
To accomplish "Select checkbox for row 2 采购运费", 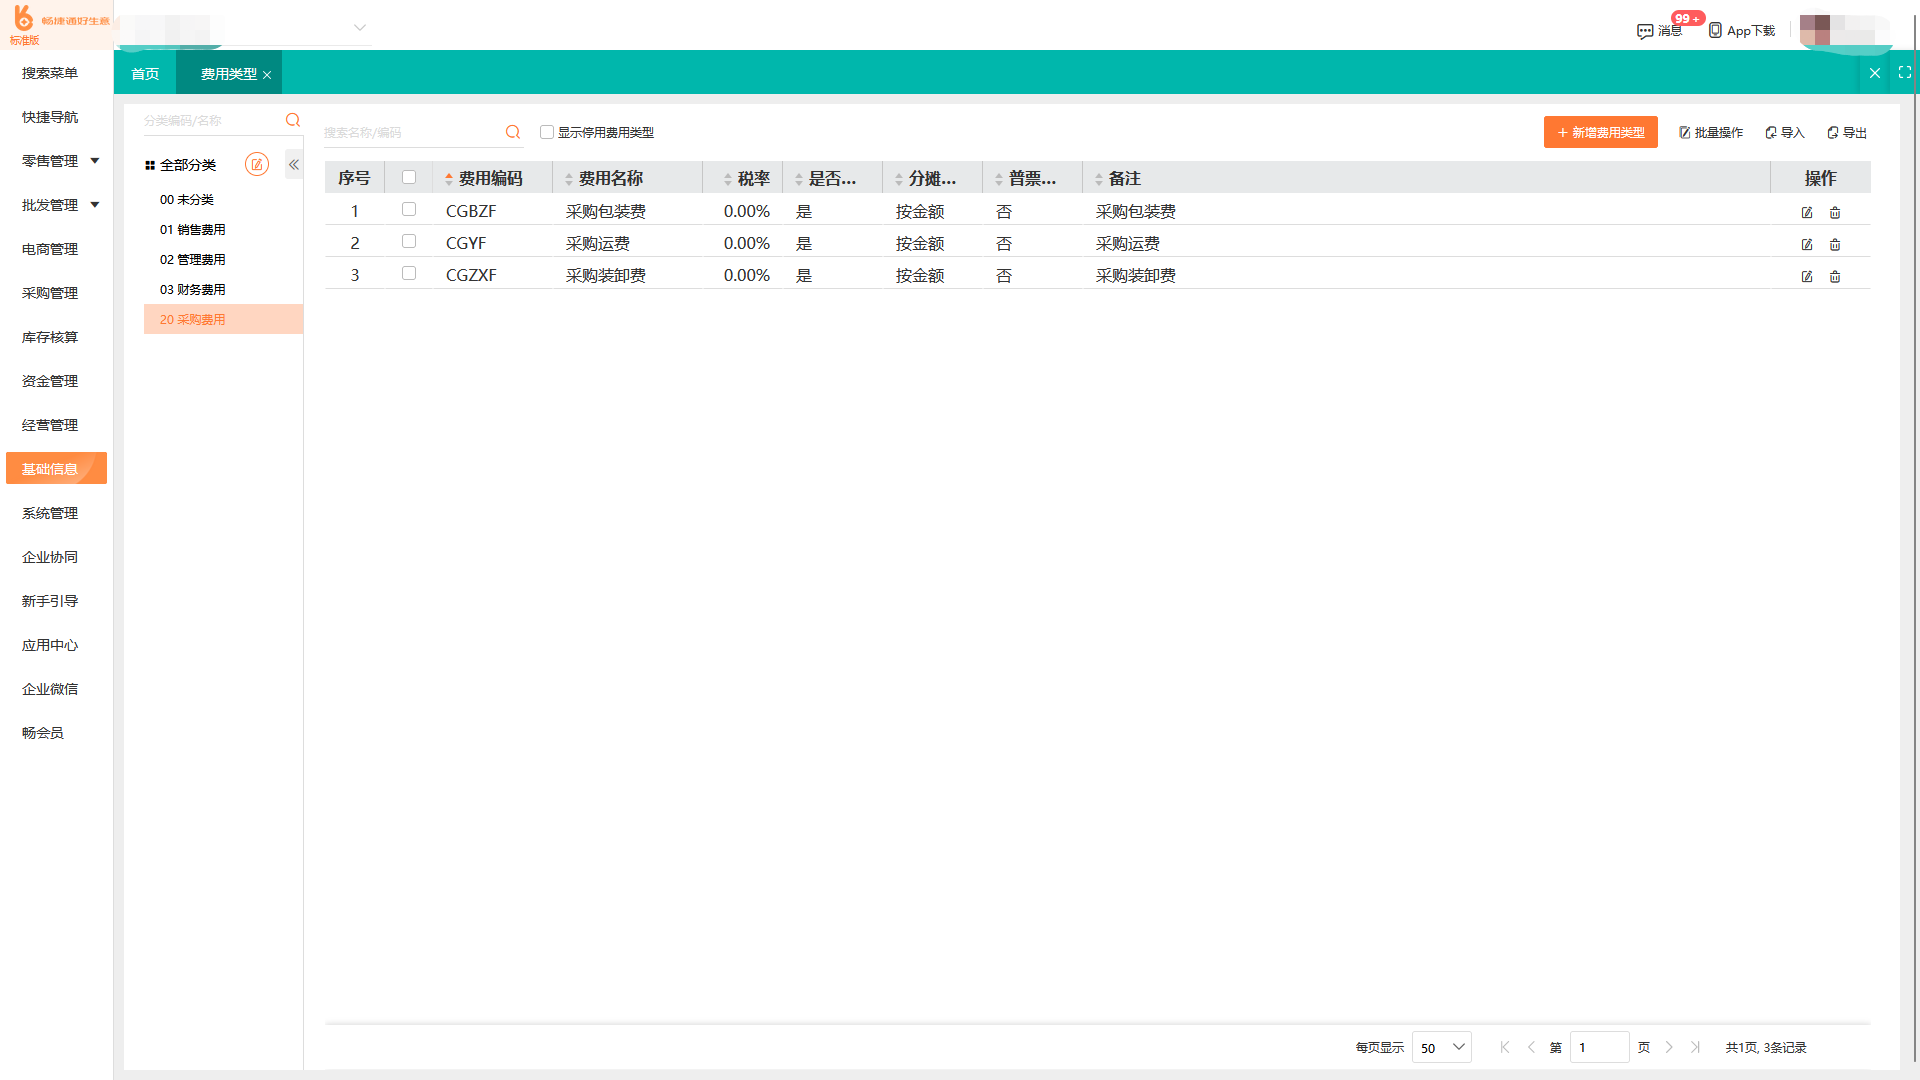I will [x=409, y=243].
